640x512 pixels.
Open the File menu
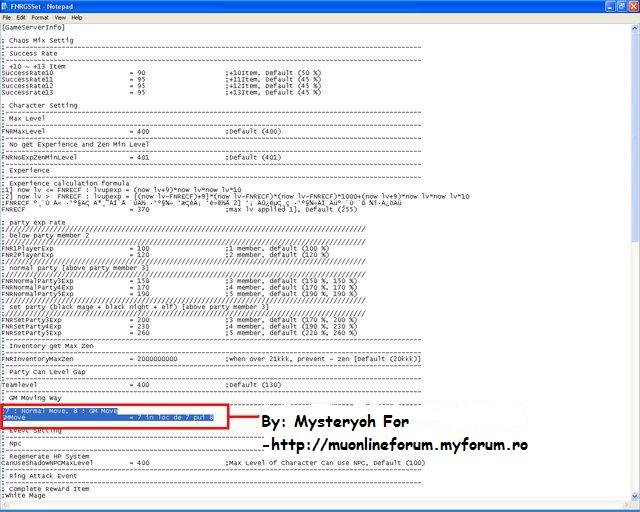7,17
